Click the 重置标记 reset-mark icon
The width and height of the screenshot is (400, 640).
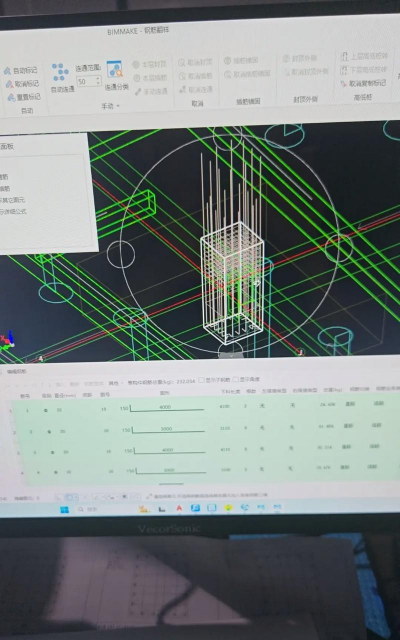pos(11,97)
